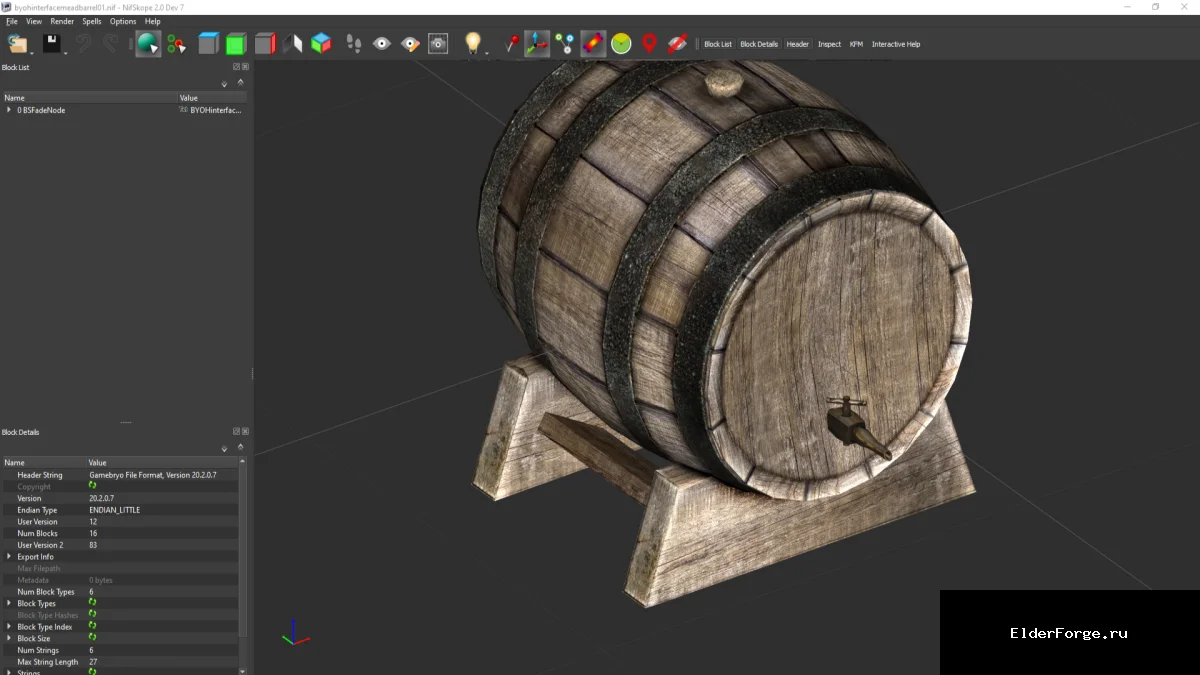Open the Spells menu
1200x675 pixels.
pos(91,21)
